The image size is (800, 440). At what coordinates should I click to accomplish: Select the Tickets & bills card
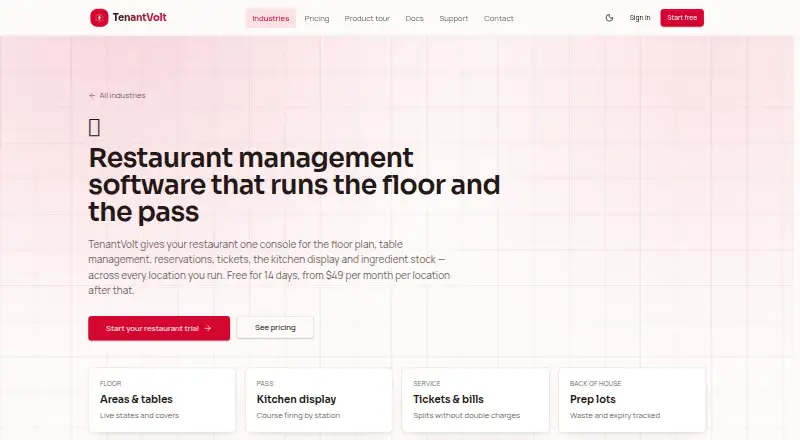[475, 400]
